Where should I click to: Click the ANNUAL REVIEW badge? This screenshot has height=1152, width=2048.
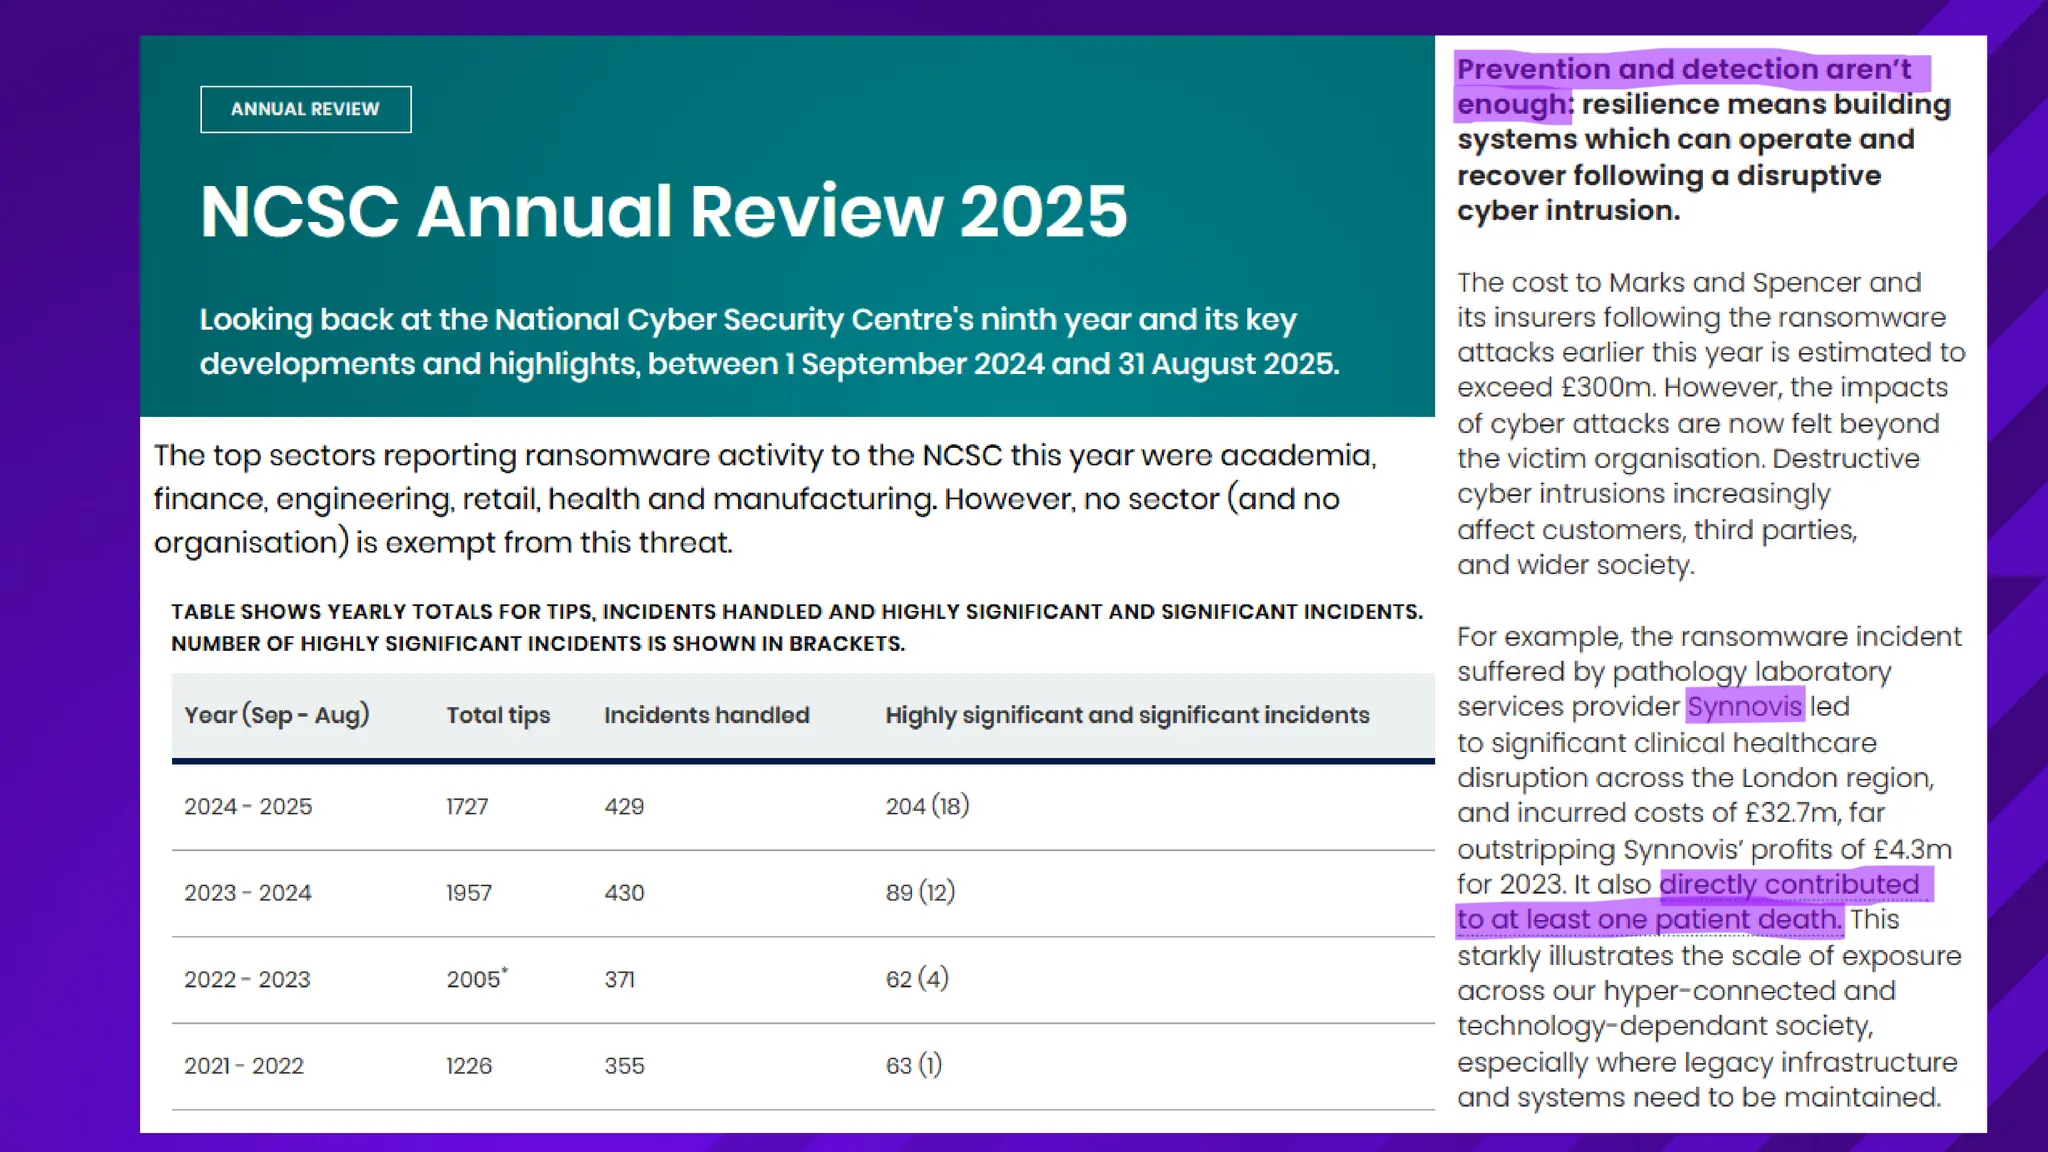[305, 109]
